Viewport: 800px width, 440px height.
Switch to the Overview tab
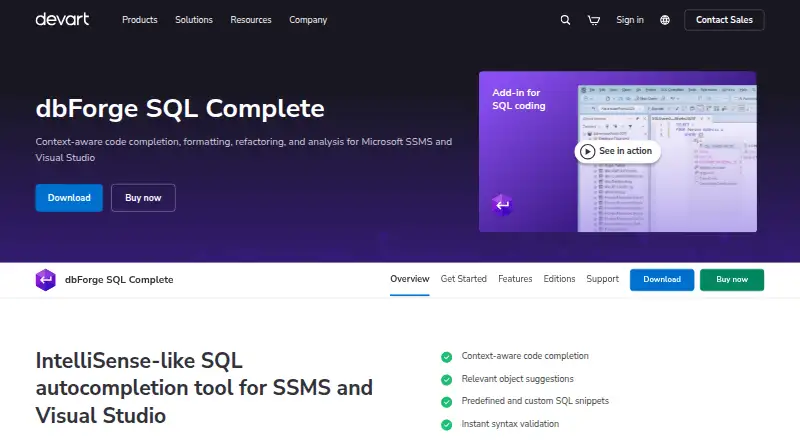click(410, 279)
